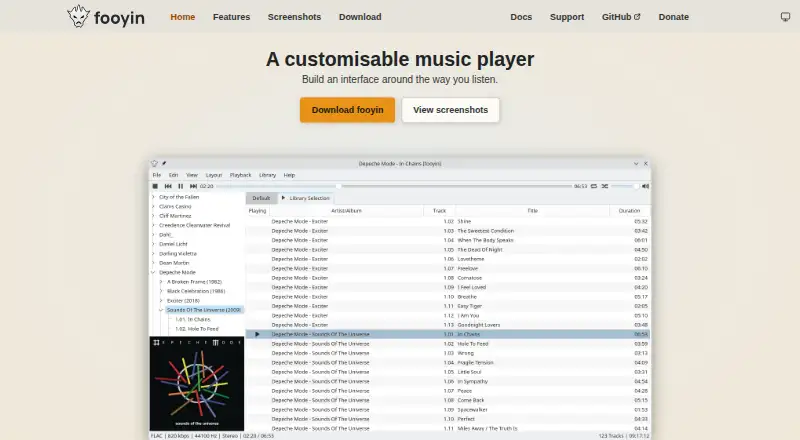Collapse the Sounds Of The Universe album node
Screen dimensions: 800x440
click(161, 310)
